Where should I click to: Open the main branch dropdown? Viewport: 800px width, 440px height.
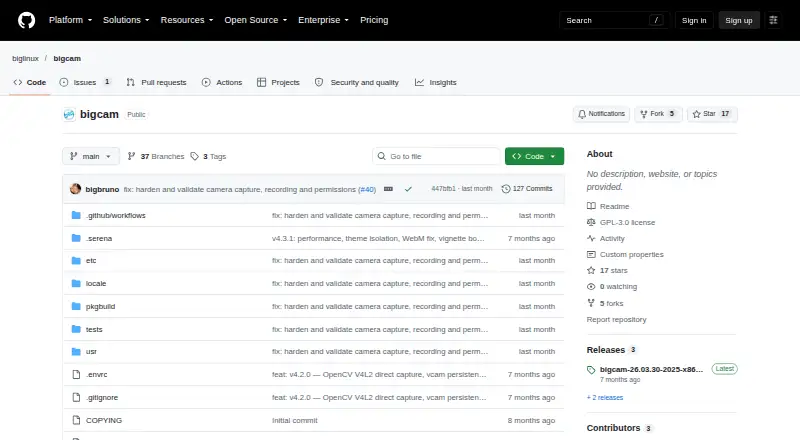click(x=91, y=156)
